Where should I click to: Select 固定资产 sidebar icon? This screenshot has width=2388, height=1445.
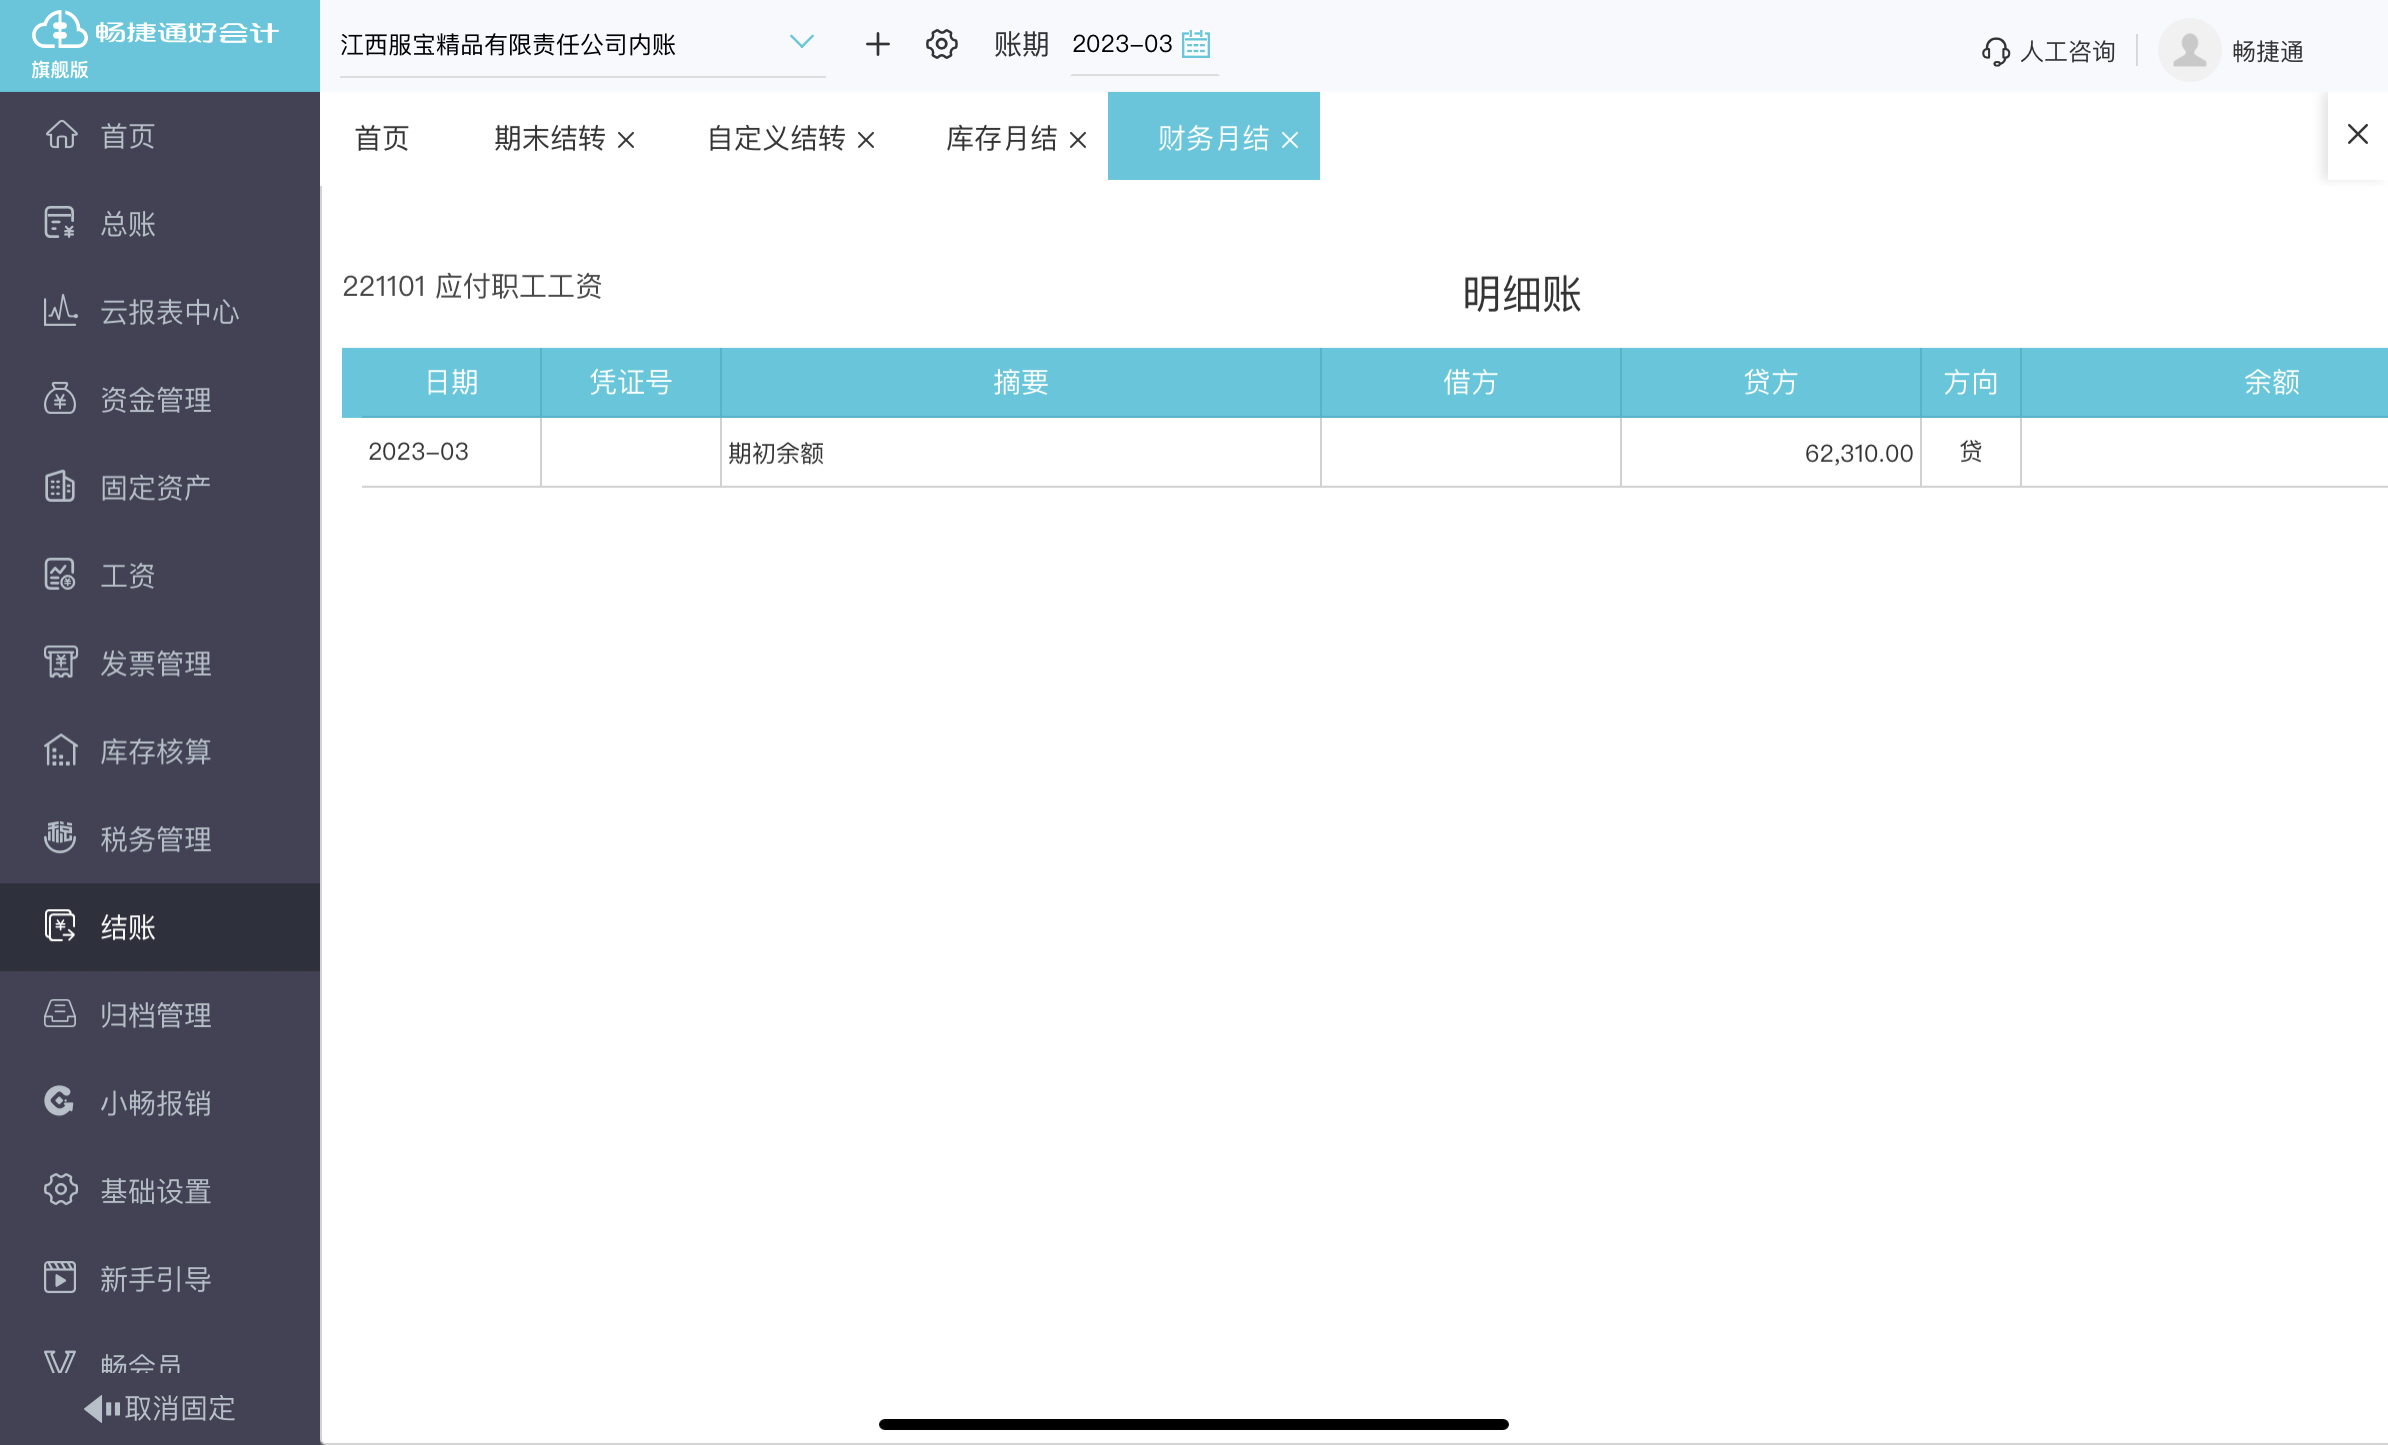(61, 486)
